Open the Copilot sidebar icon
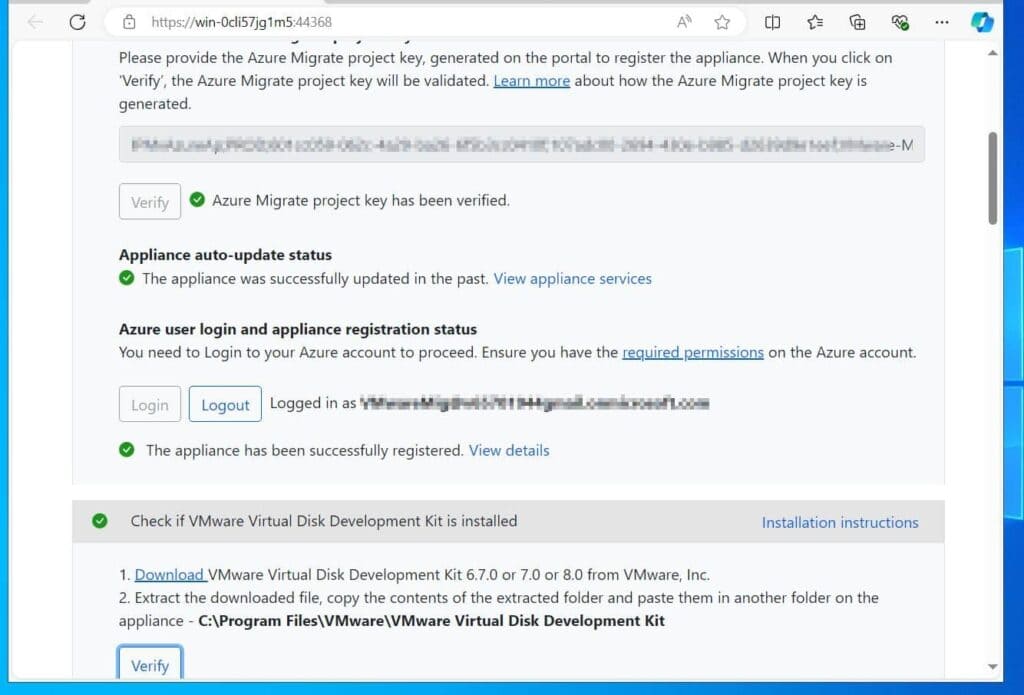 click(x=982, y=22)
